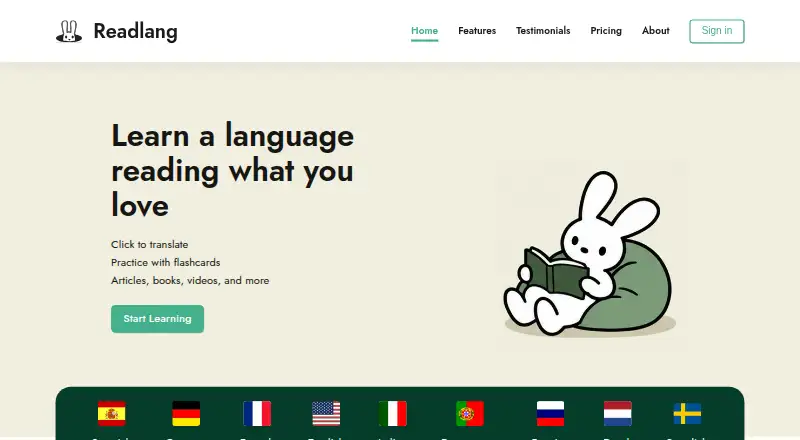Select the United States flag icon

pyautogui.click(x=326, y=413)
